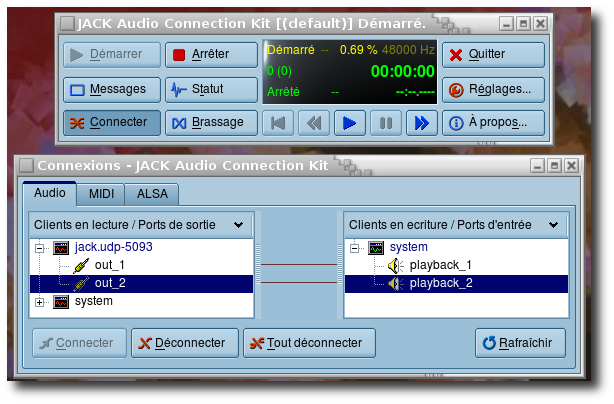
Task: Collapse the system client in input ports
Action: [x=355, y=247]
